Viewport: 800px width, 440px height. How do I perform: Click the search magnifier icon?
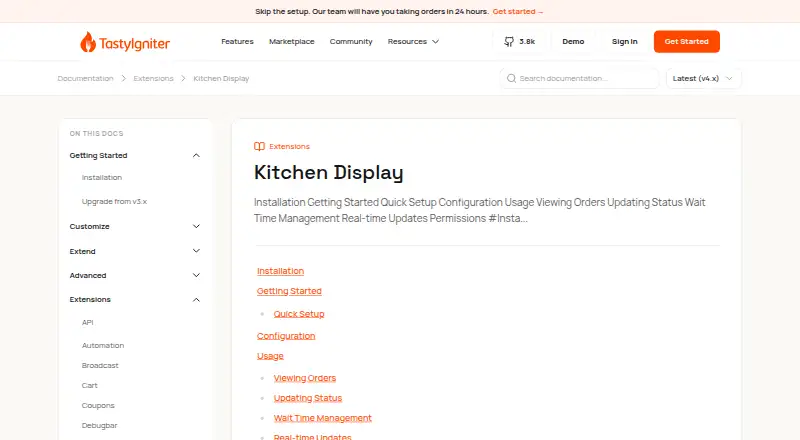coord(511,79)
